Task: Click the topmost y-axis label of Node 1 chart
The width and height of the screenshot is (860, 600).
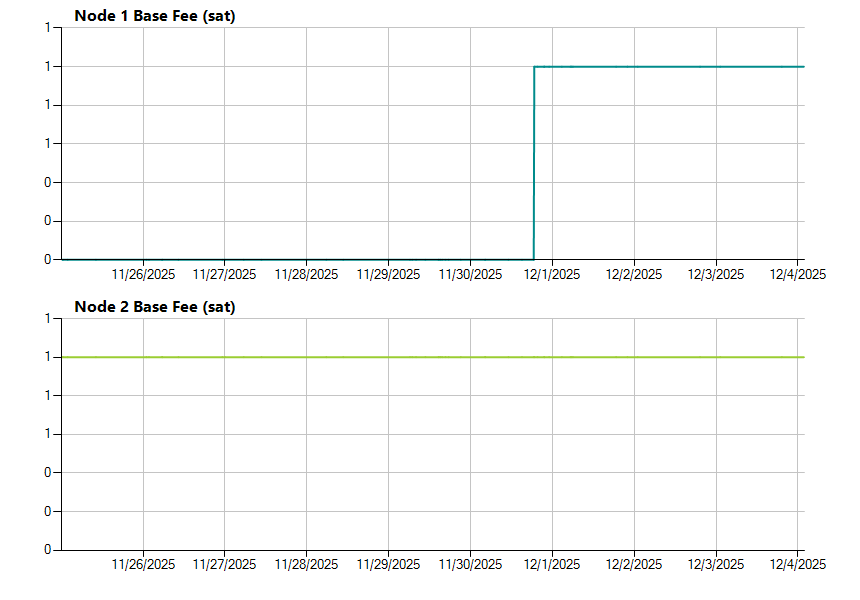Action: tap(46, 28)
